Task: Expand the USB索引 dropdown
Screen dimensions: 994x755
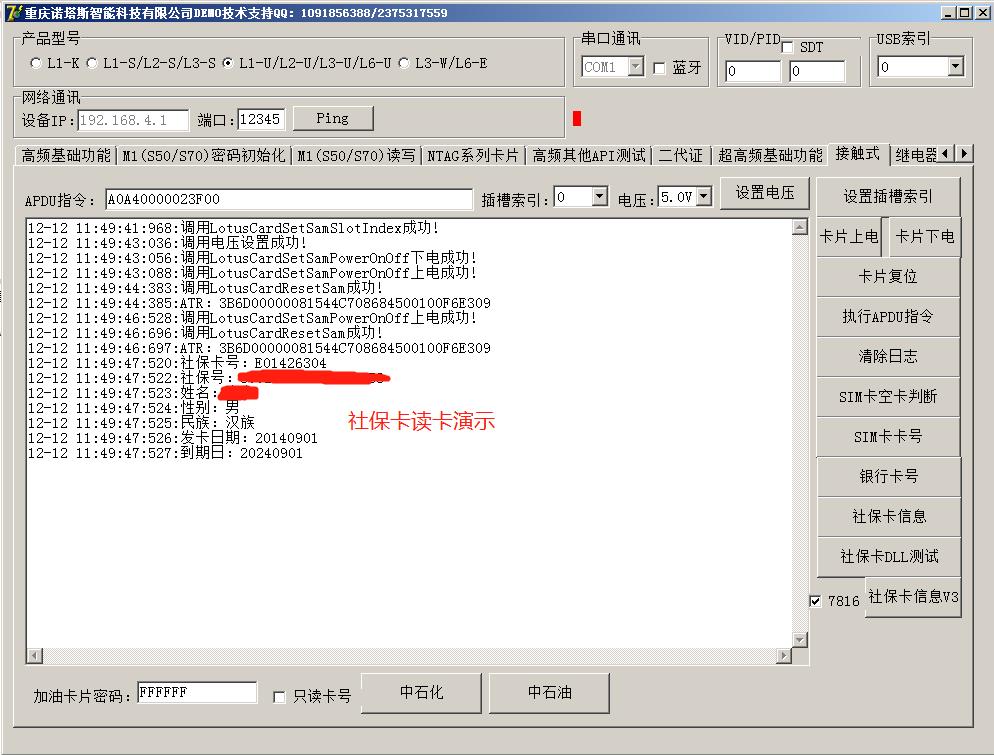Action: (x=955, y=67)
